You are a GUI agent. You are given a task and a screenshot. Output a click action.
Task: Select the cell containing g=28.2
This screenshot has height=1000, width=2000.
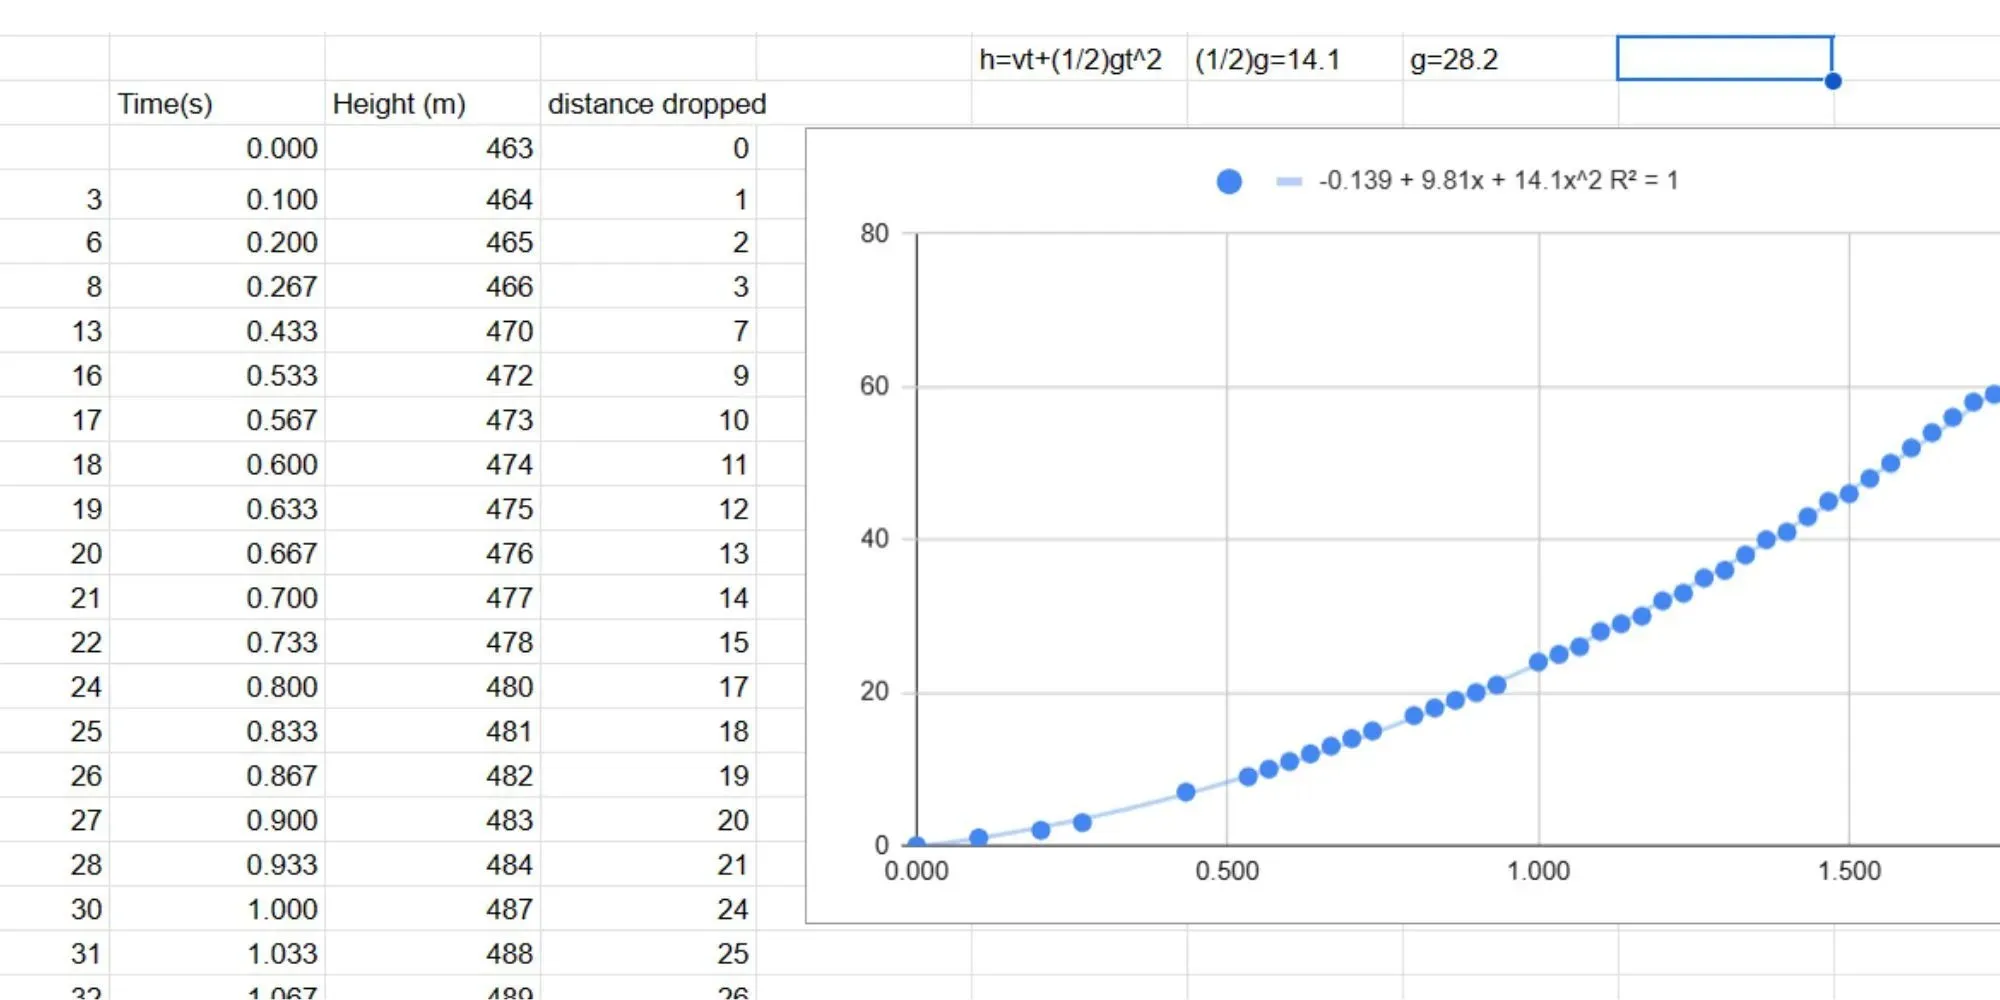[x=1510, y=59]
